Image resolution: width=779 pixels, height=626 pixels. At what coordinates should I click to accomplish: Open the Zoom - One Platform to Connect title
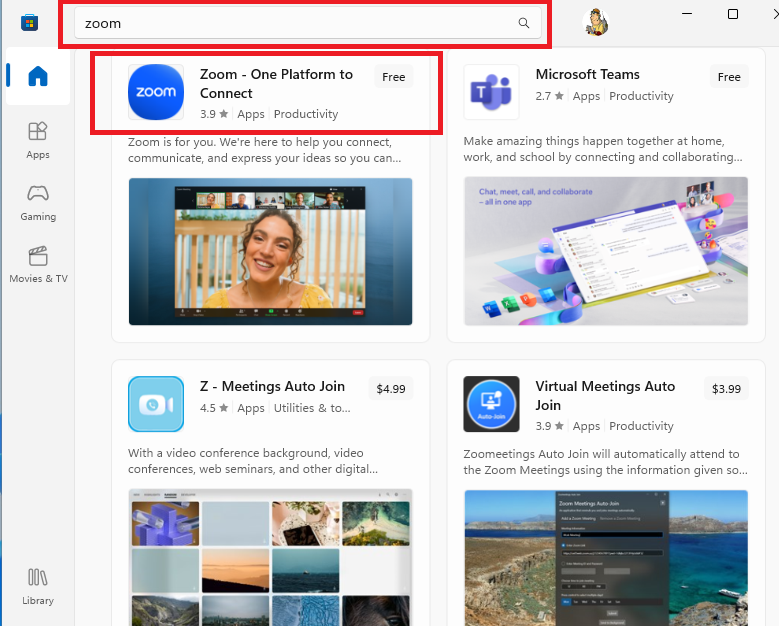(x=276, y=83)
